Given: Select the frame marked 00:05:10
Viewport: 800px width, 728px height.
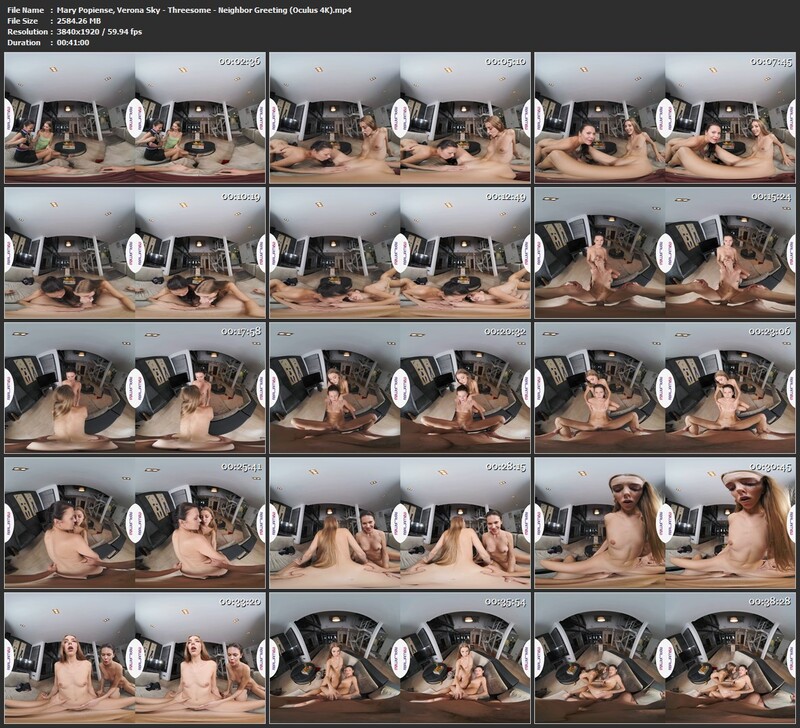Looking at the screenshot, I should coord(400,118).
